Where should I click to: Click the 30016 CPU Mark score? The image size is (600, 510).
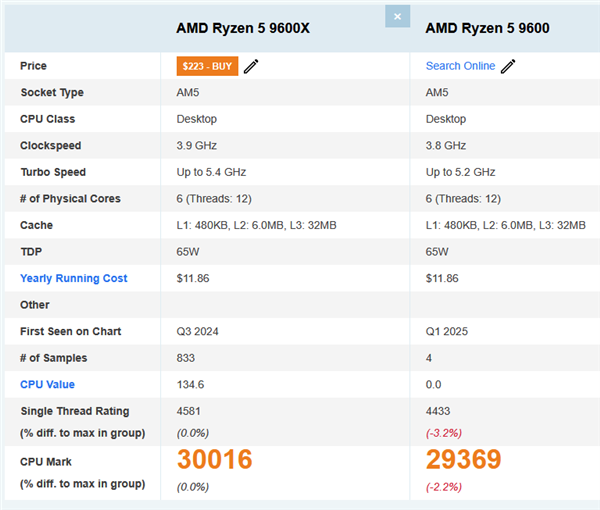[214, 459]
